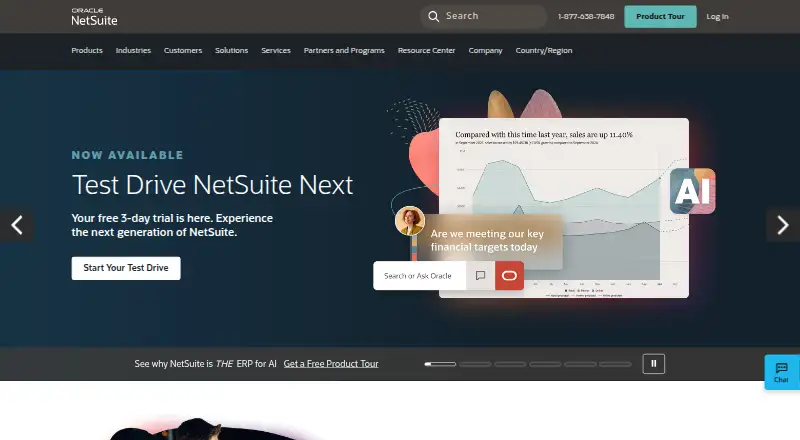800x440 pixels.
Task: Open the Customers menu
Action: click(x=183, y=51)
